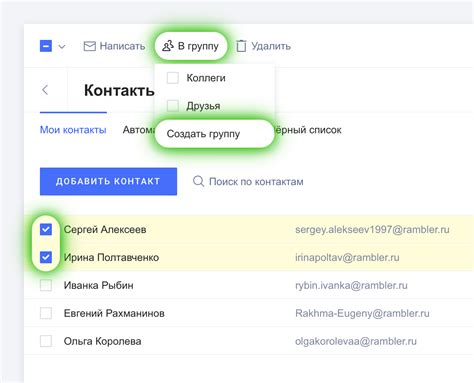Check the Друзья group checkbox
Image resolution: width=474 pixels, height=383 pixels.
(173, 106)
